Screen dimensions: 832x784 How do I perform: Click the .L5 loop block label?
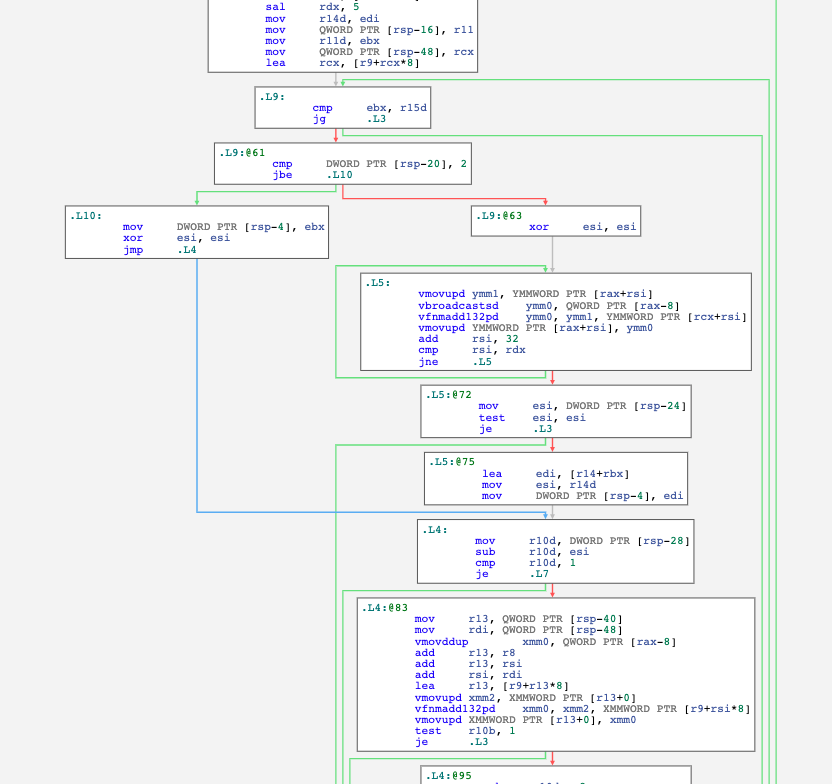(378, 282)
